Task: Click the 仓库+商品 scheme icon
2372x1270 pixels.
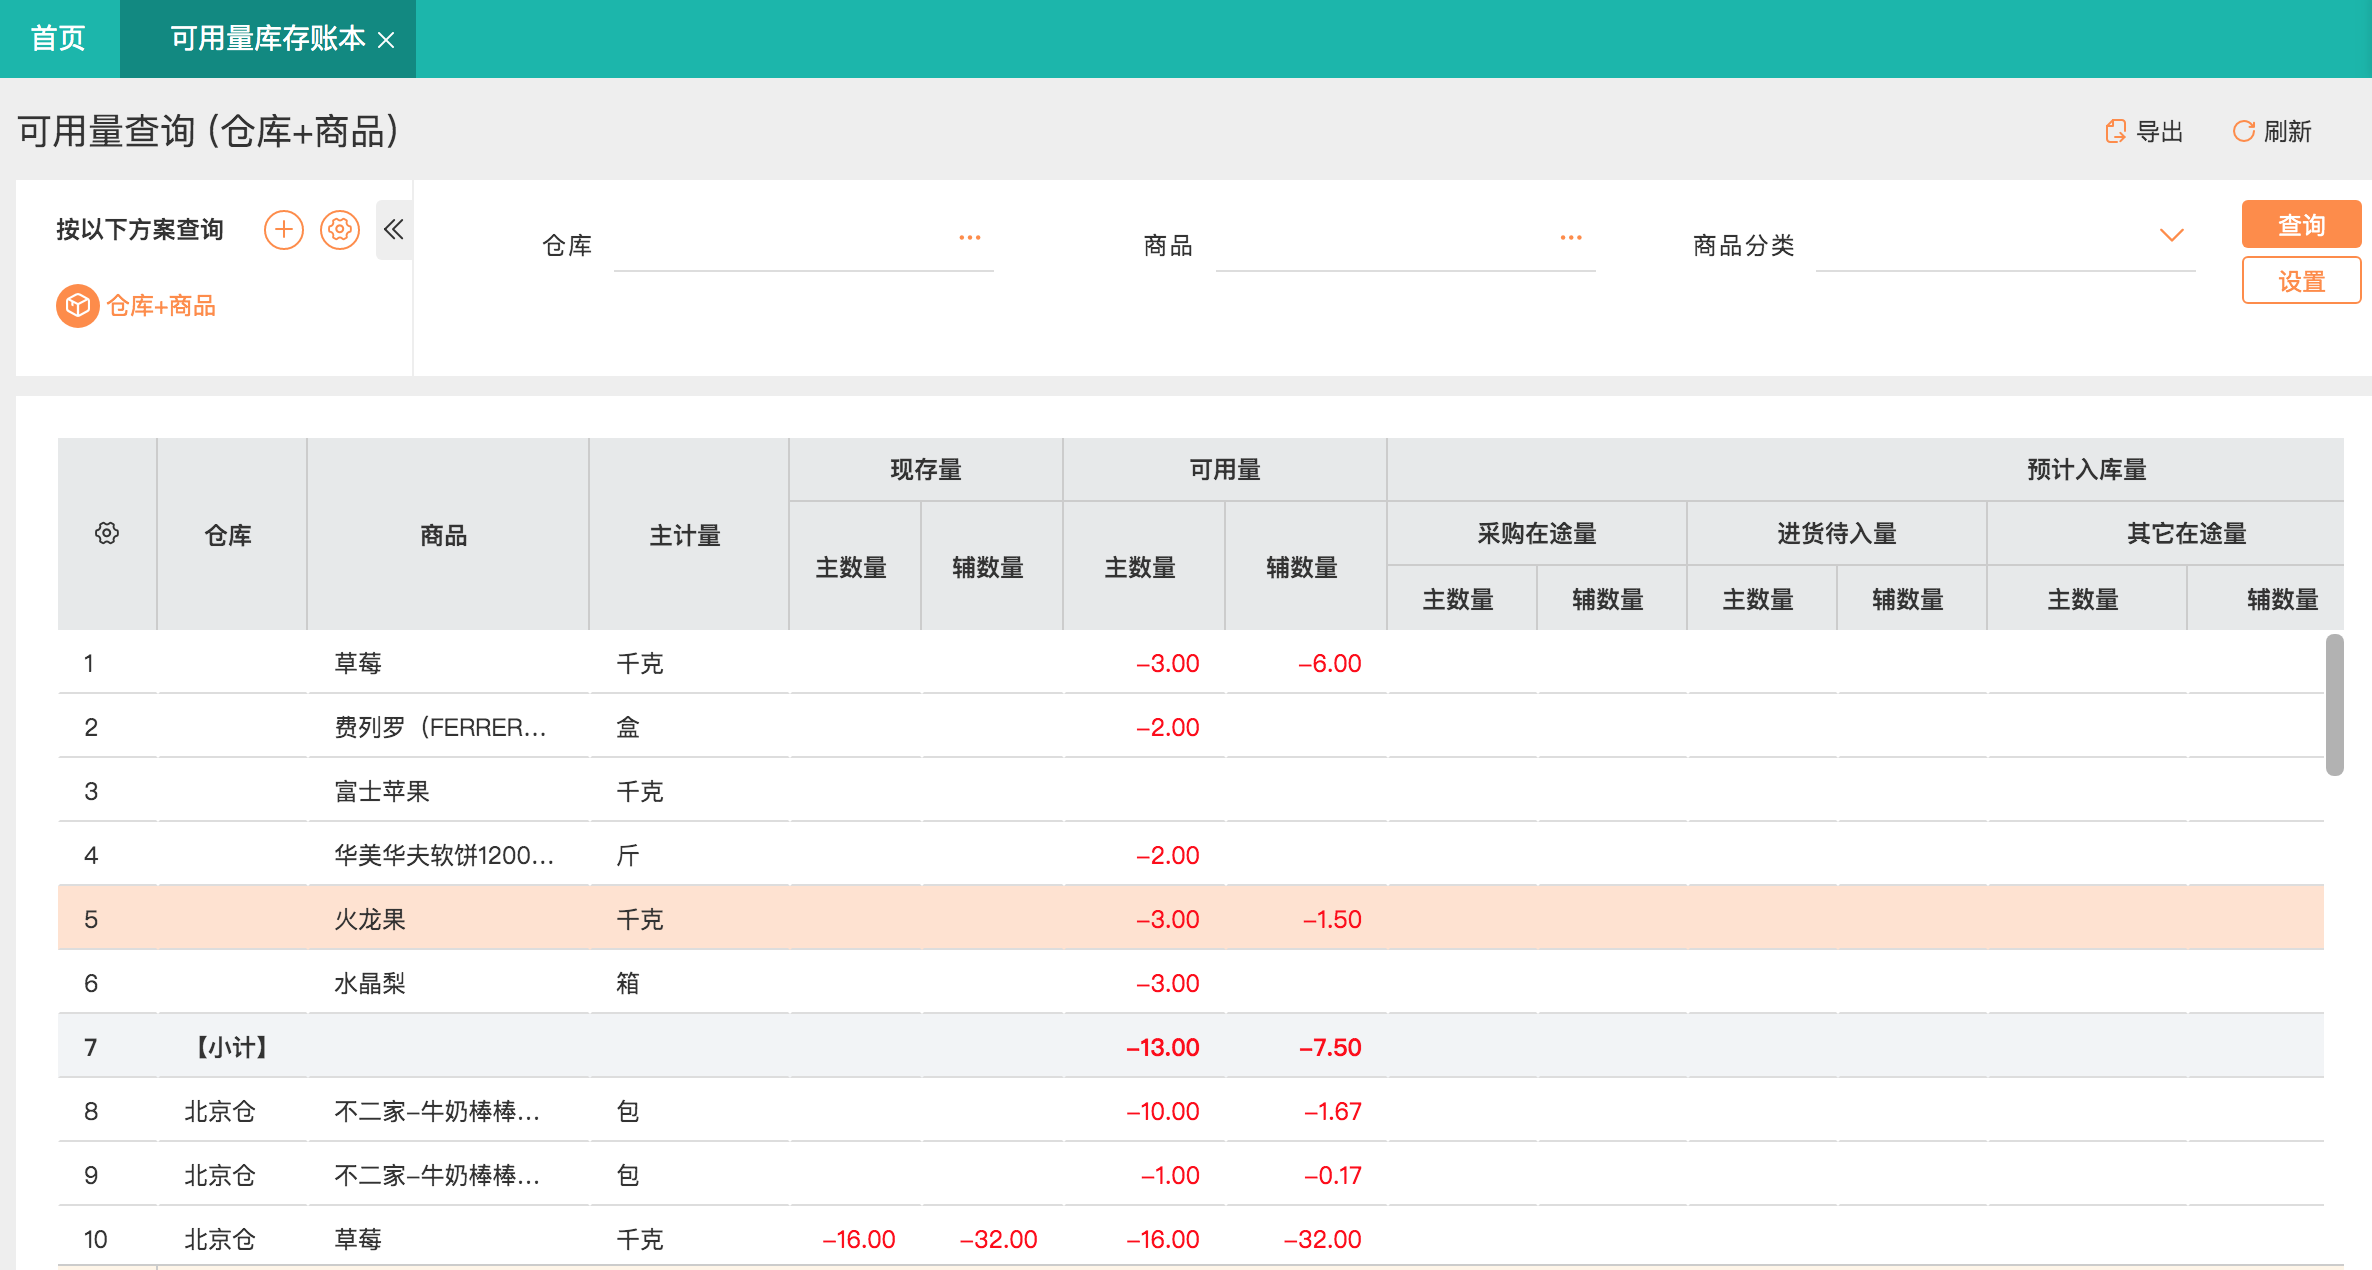Action: click(77, 306)
